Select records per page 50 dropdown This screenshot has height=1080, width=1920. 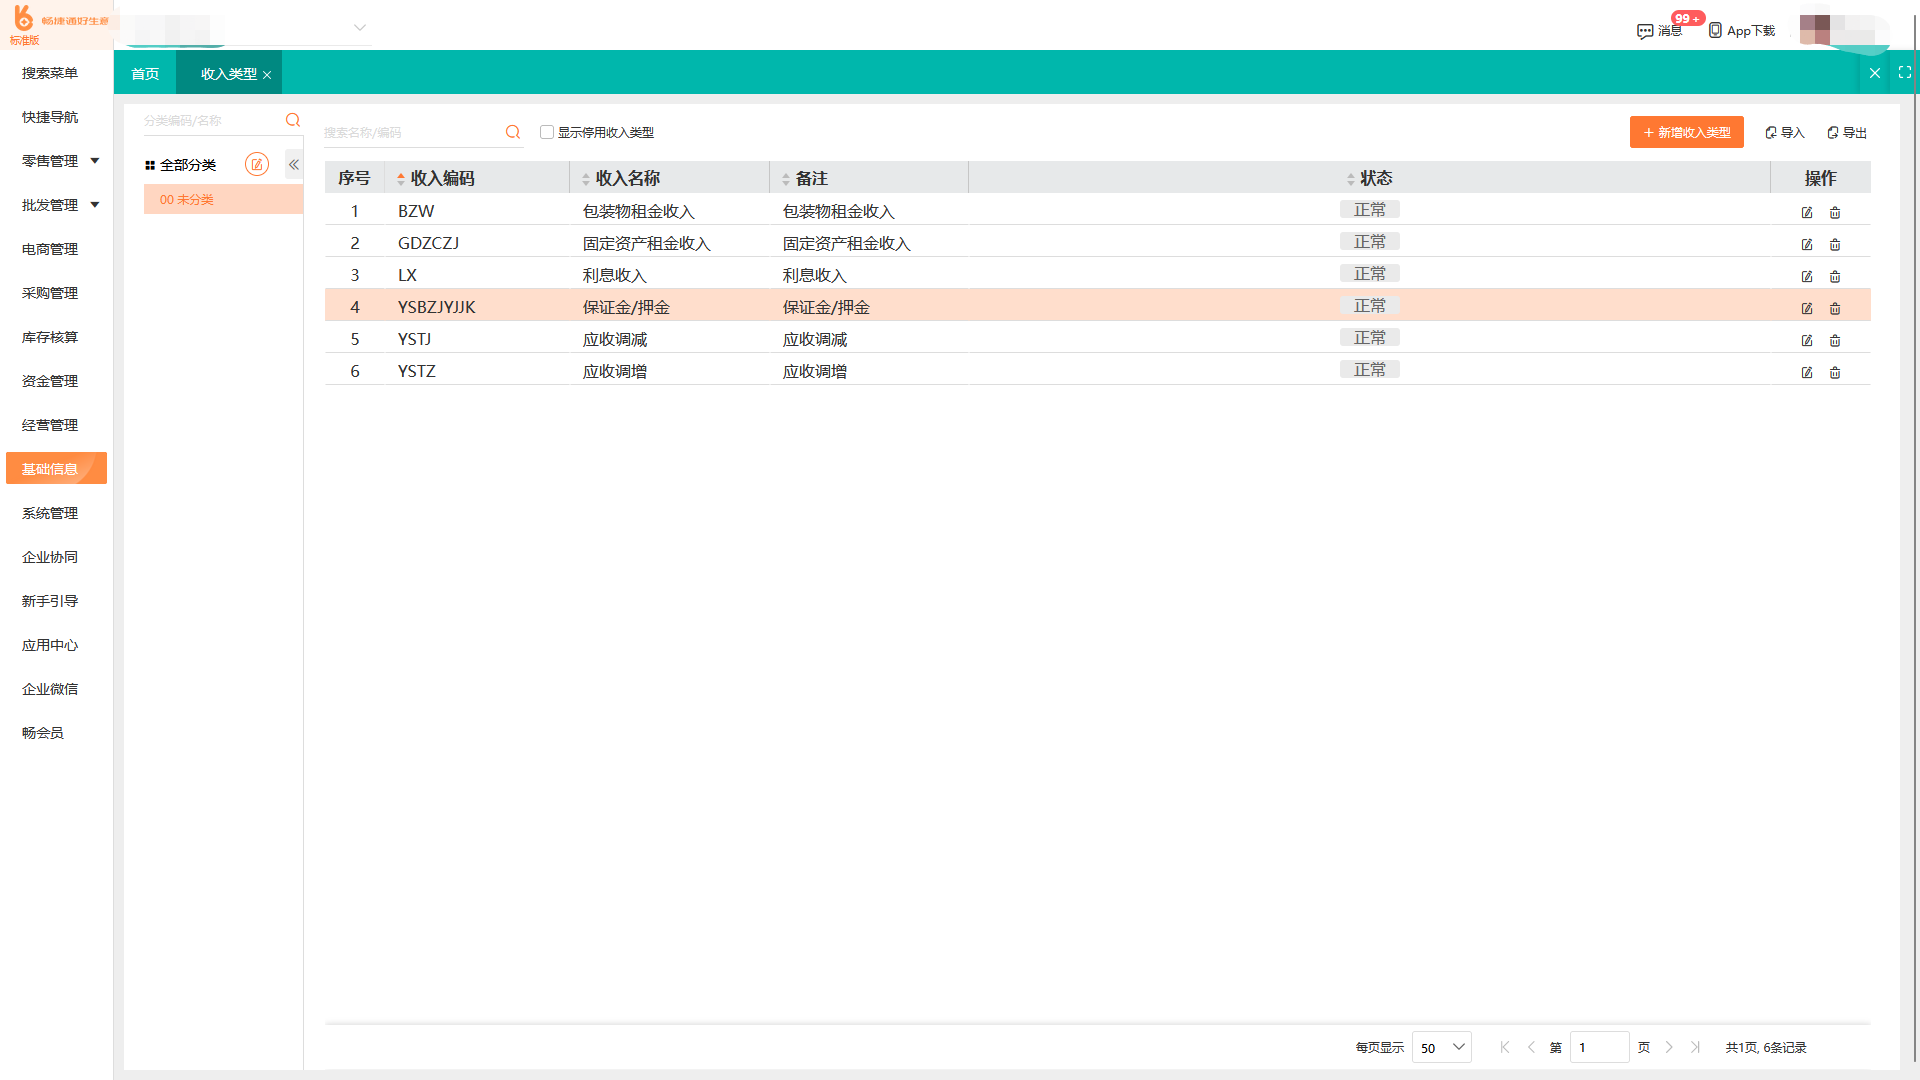pos(1440,1046)
